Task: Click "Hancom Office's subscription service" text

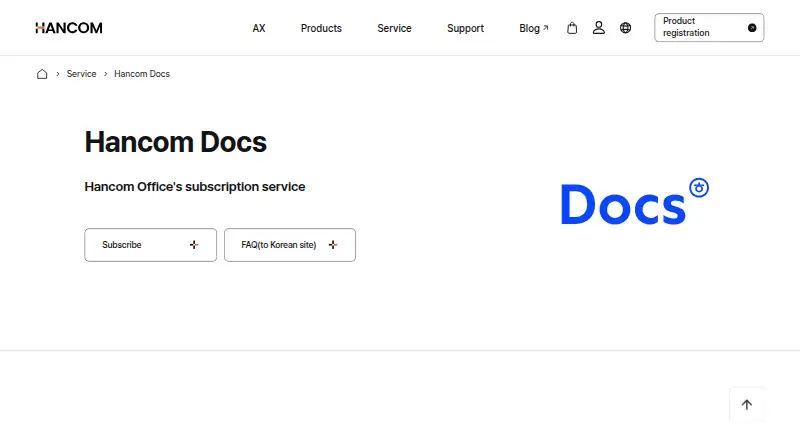Action: [195, 187]
